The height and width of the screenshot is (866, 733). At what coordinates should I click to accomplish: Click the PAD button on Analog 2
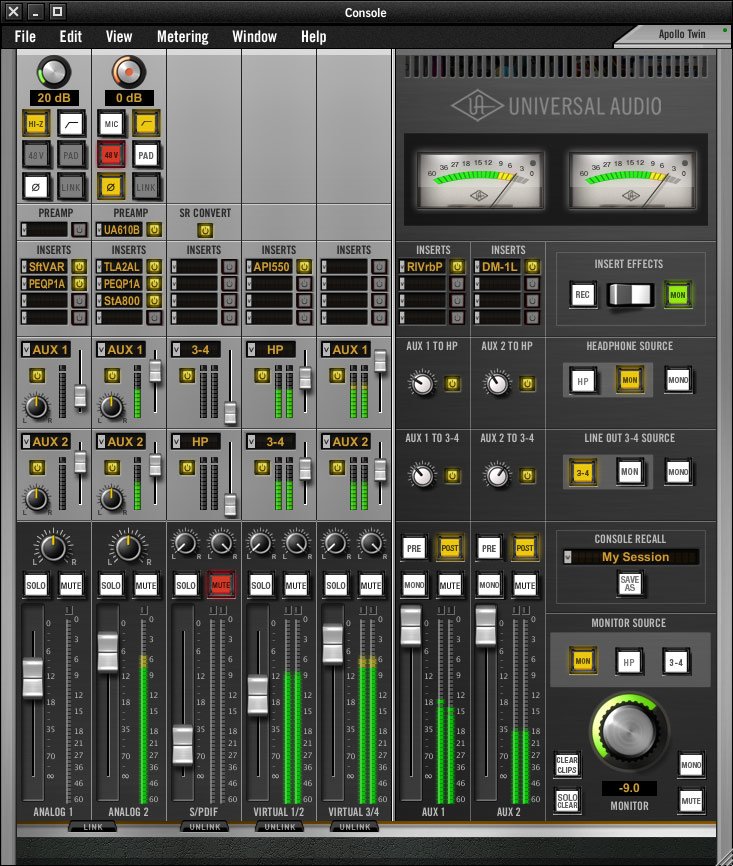tap(146, 155)
